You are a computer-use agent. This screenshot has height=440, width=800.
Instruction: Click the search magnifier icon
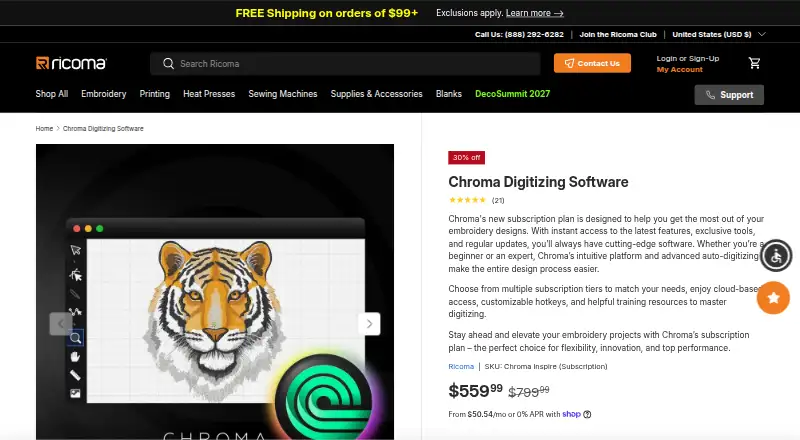point(168,63)
